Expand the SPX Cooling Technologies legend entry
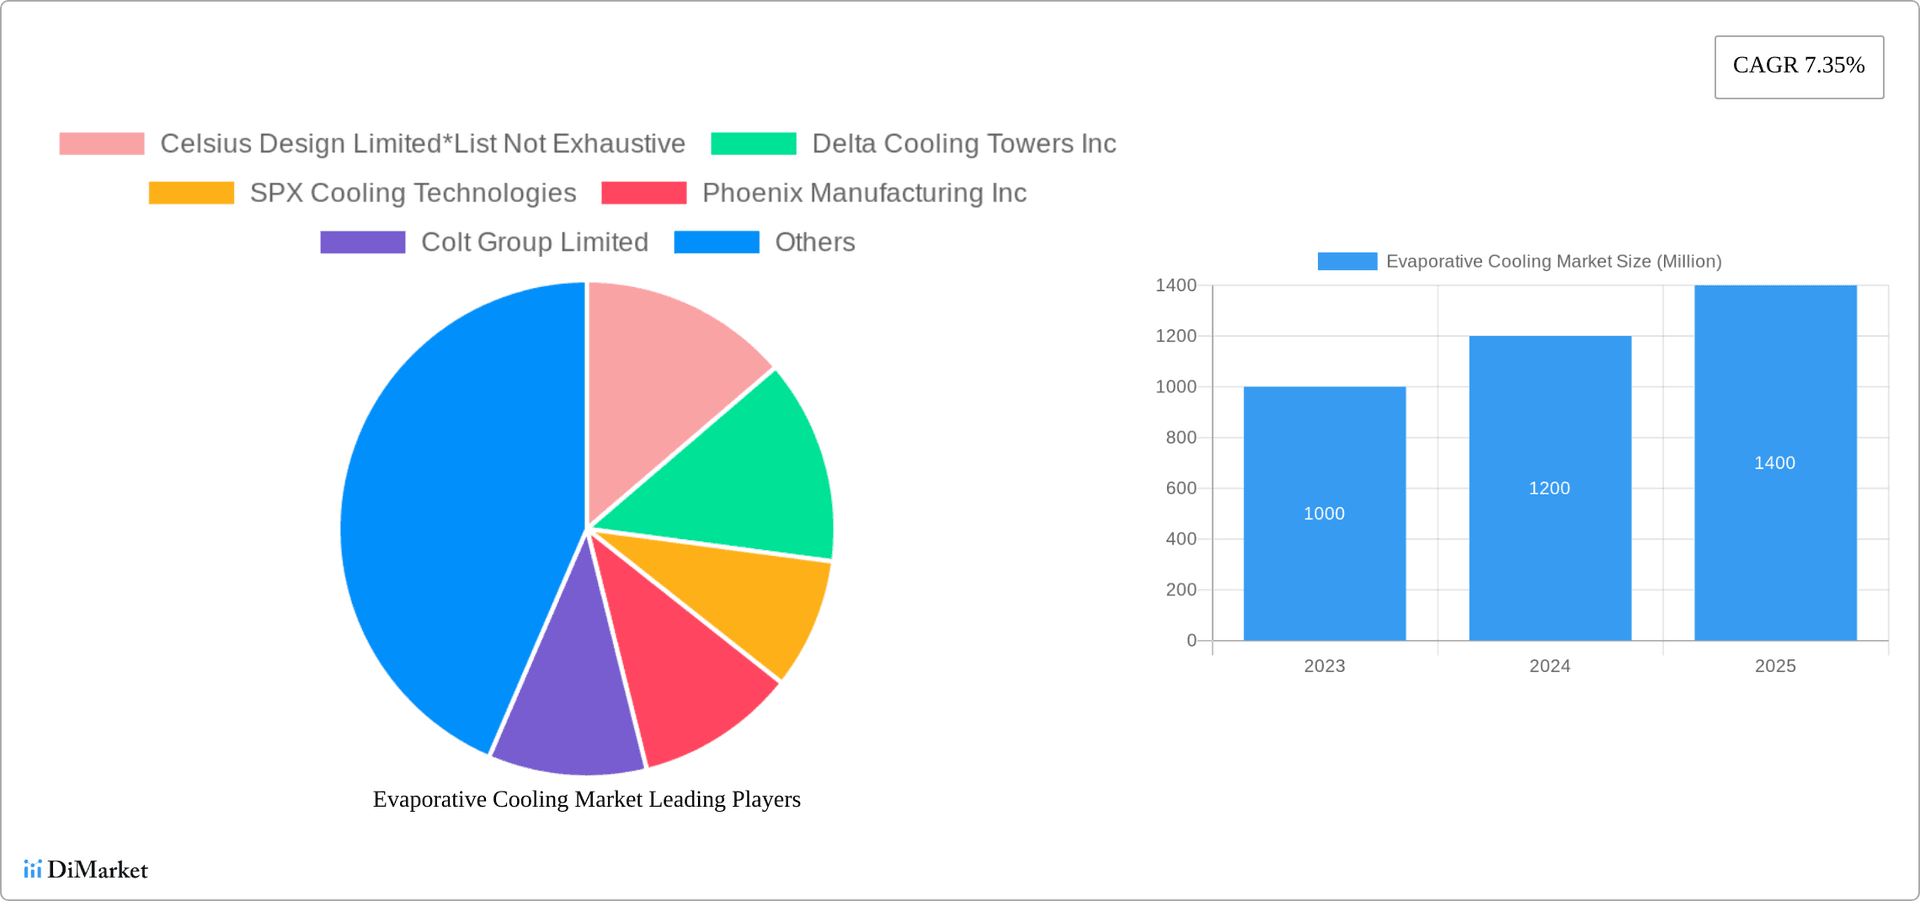This screenshot has height=901, width=1920. click(x=412, y=192)
